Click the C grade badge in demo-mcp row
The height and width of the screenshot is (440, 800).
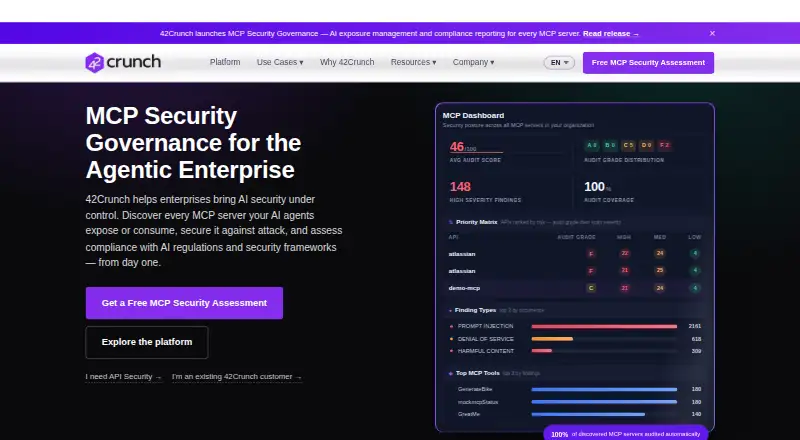591,288
